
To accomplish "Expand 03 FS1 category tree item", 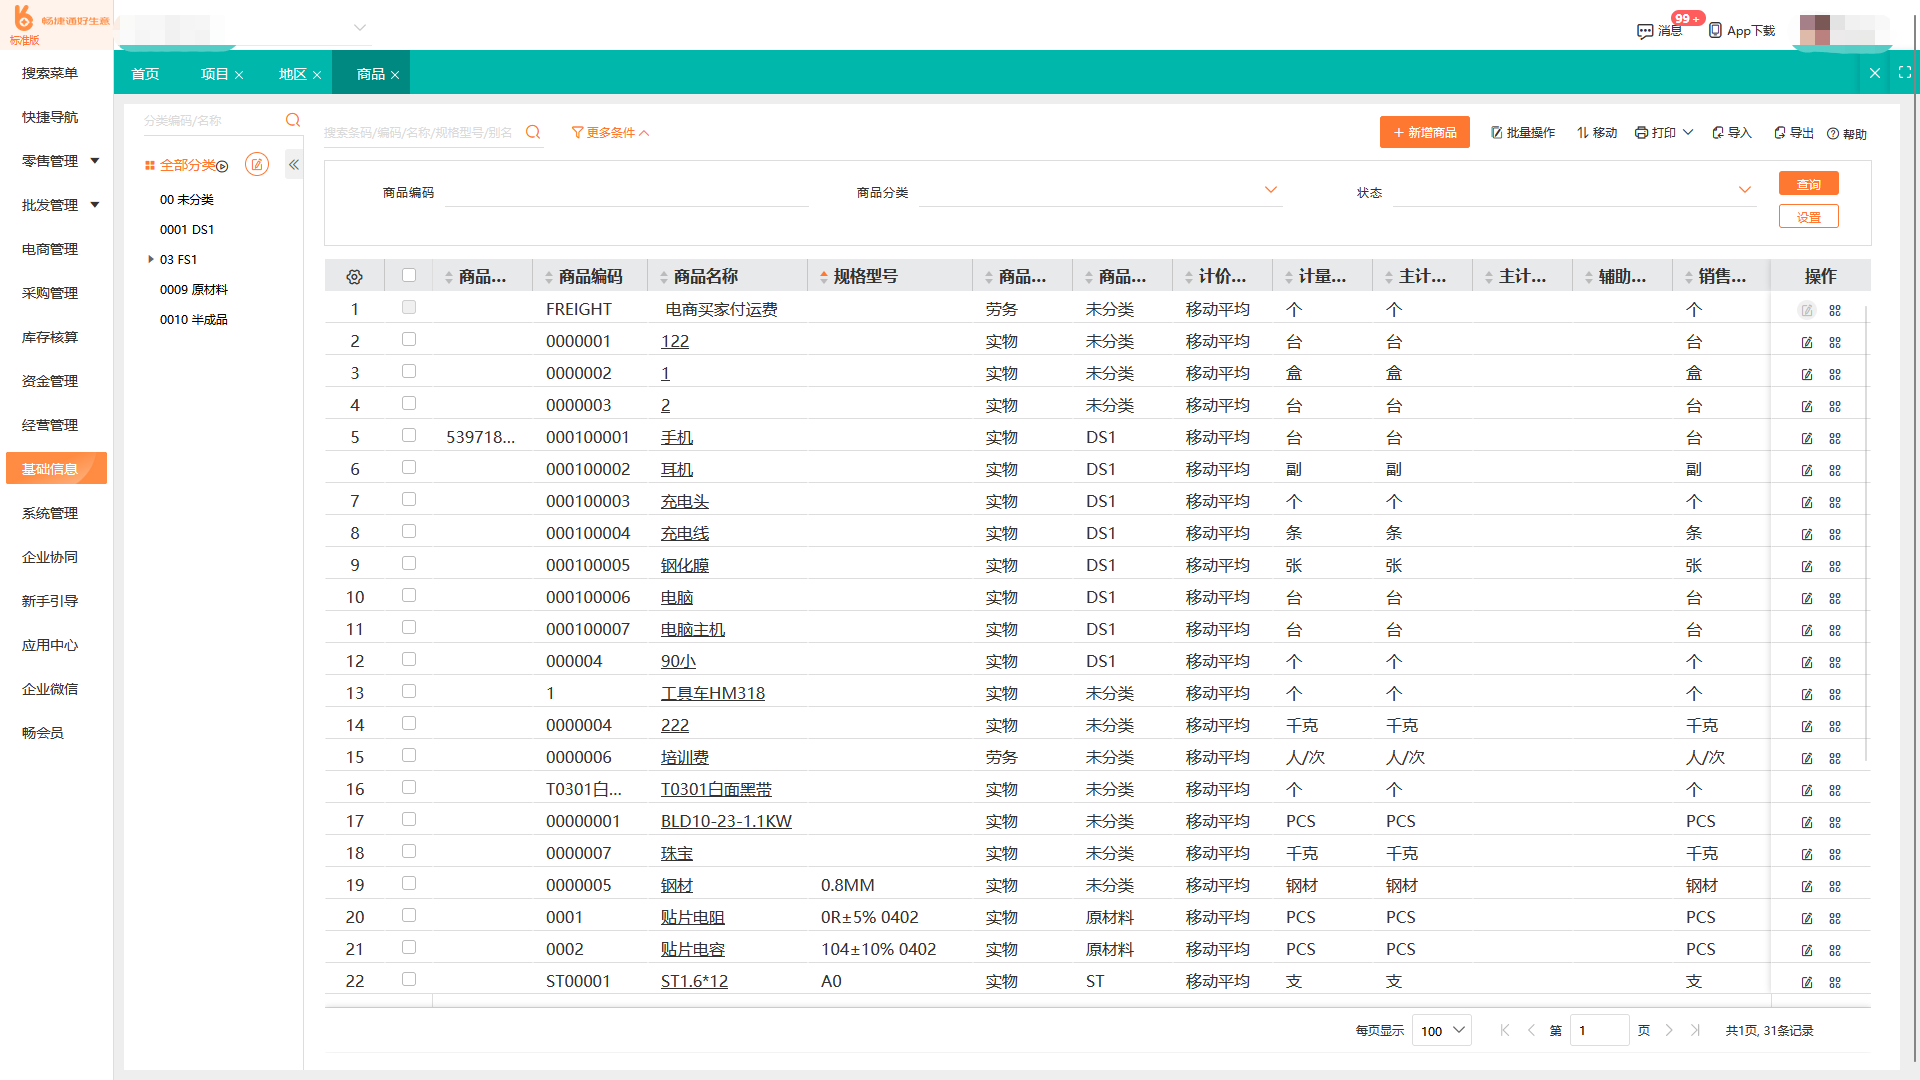I will (150, 258).
